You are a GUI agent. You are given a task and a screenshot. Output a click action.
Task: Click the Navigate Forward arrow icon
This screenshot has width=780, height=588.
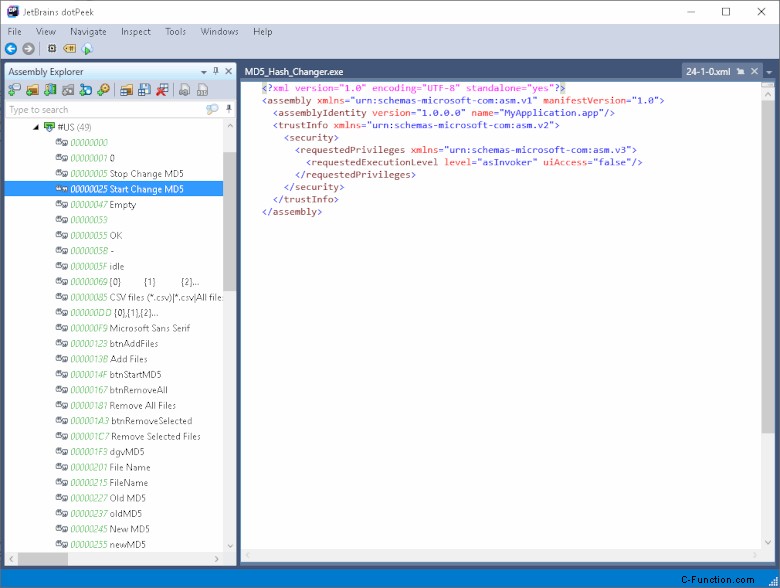click(28, 48)
